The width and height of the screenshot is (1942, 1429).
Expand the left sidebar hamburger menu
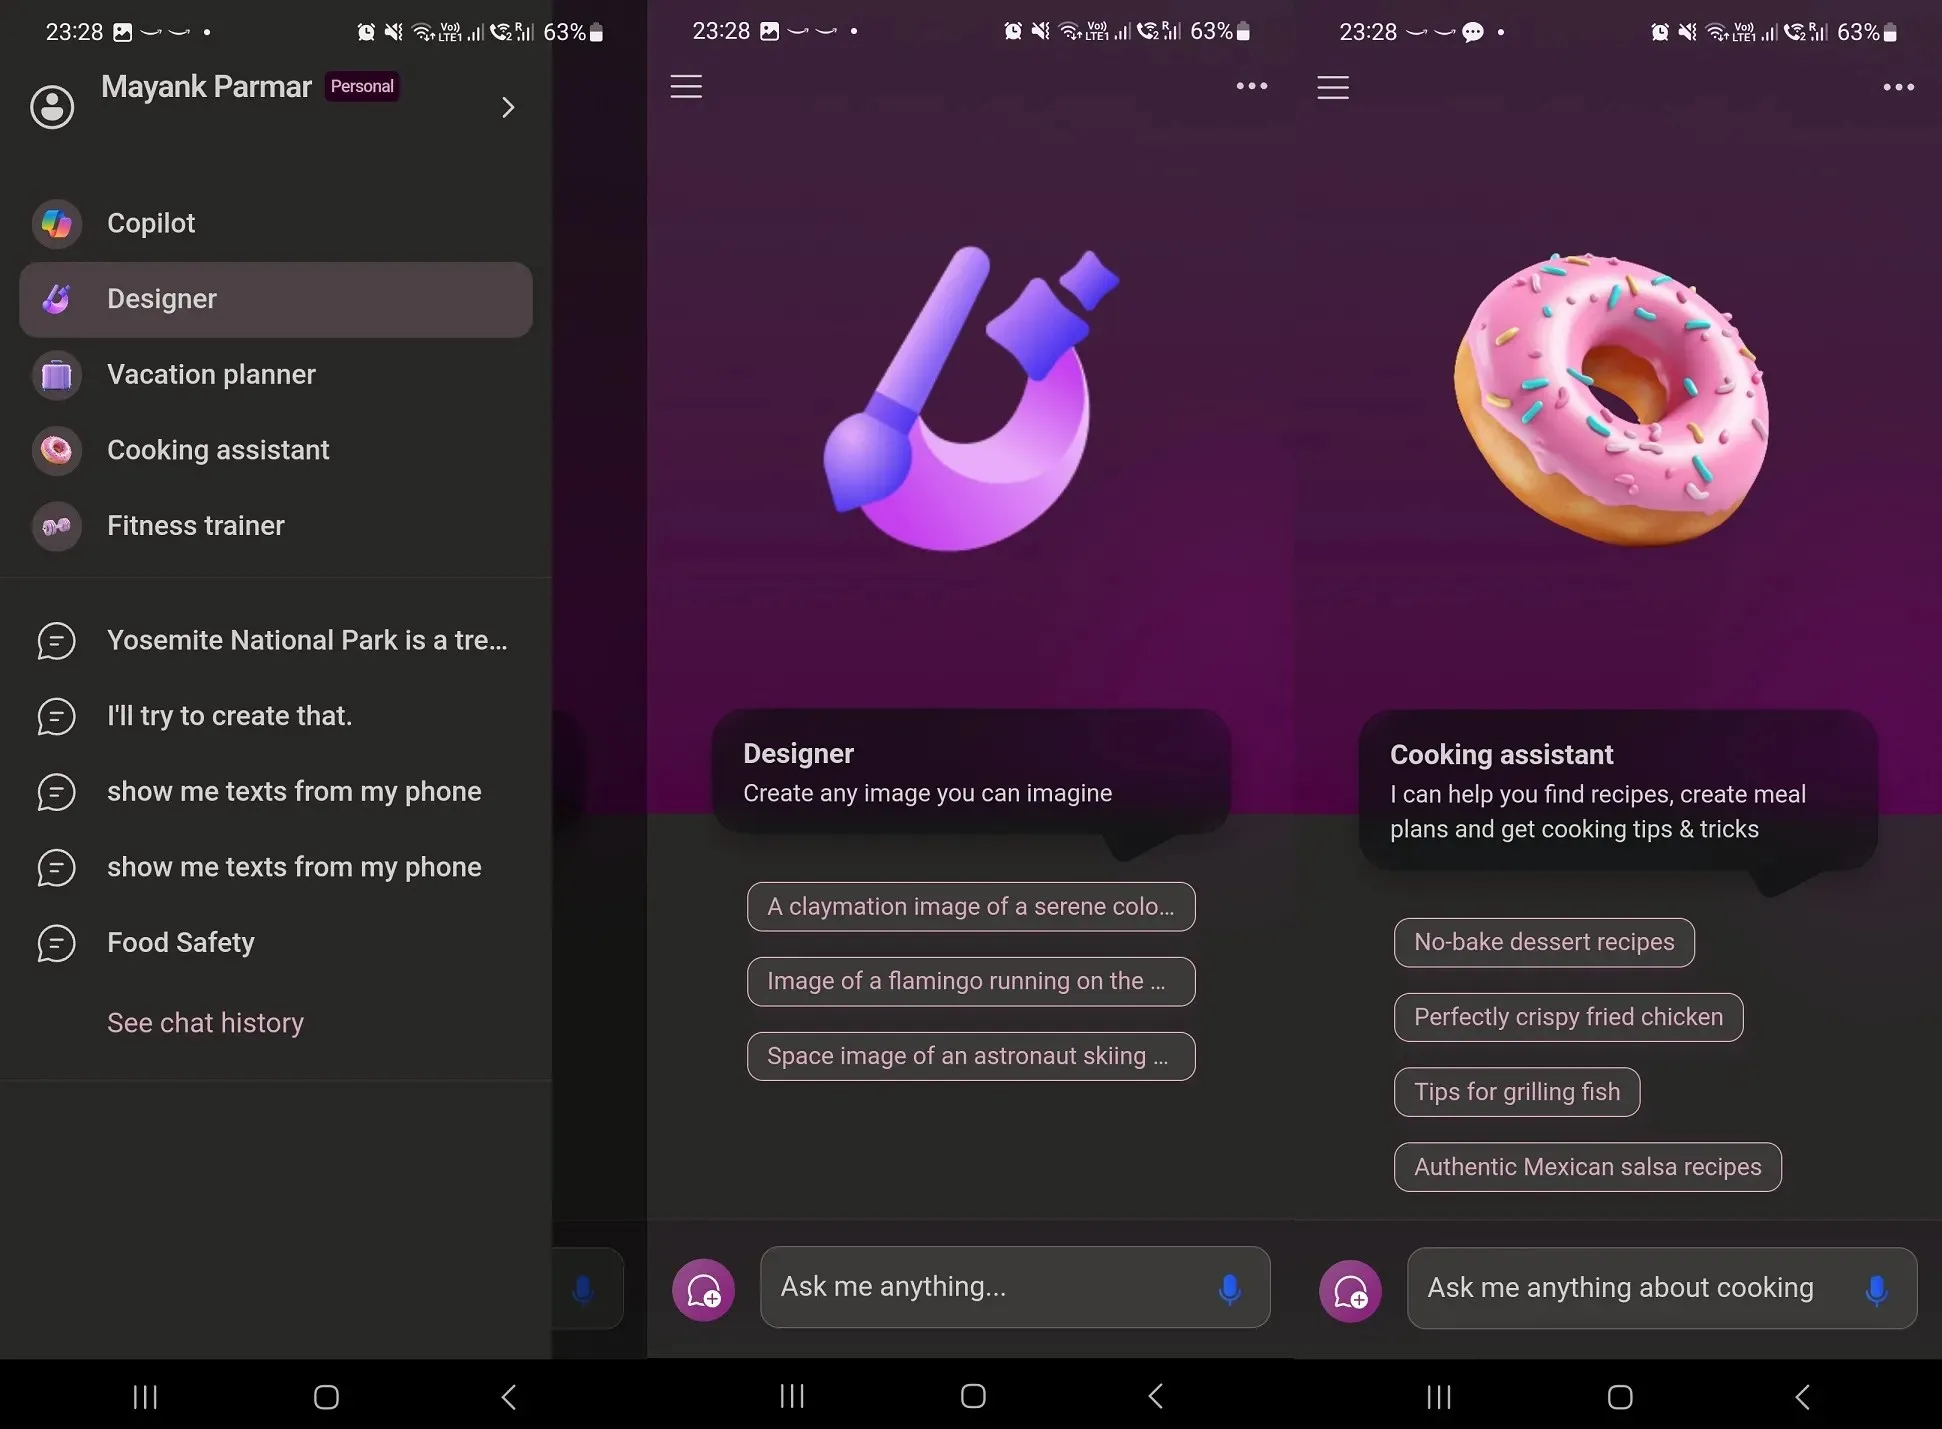(x=686, y=86)
